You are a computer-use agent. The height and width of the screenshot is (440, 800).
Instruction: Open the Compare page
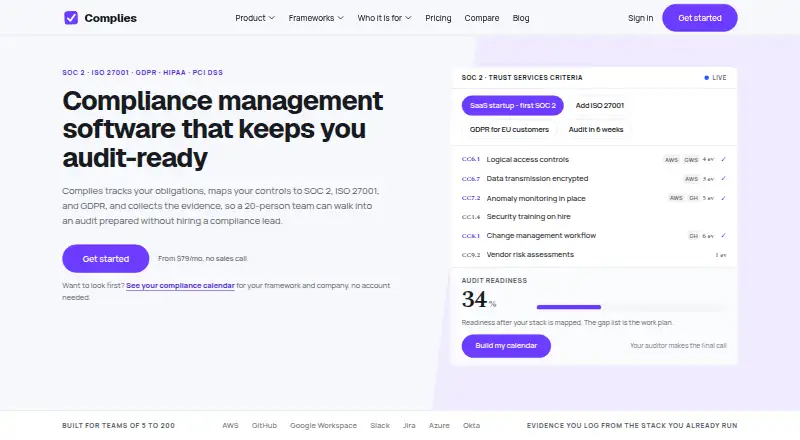pos(482,18)
